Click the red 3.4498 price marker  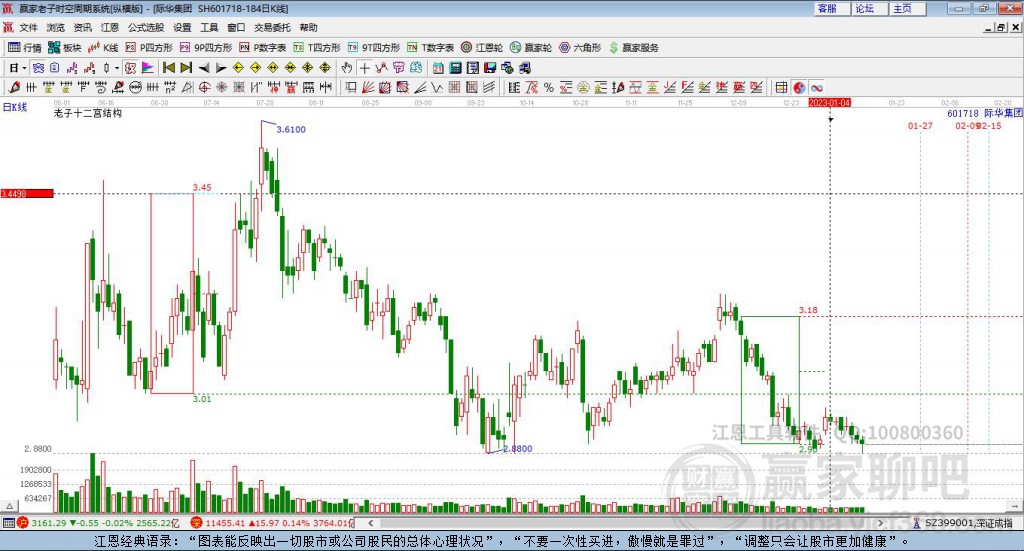[26, 193]
